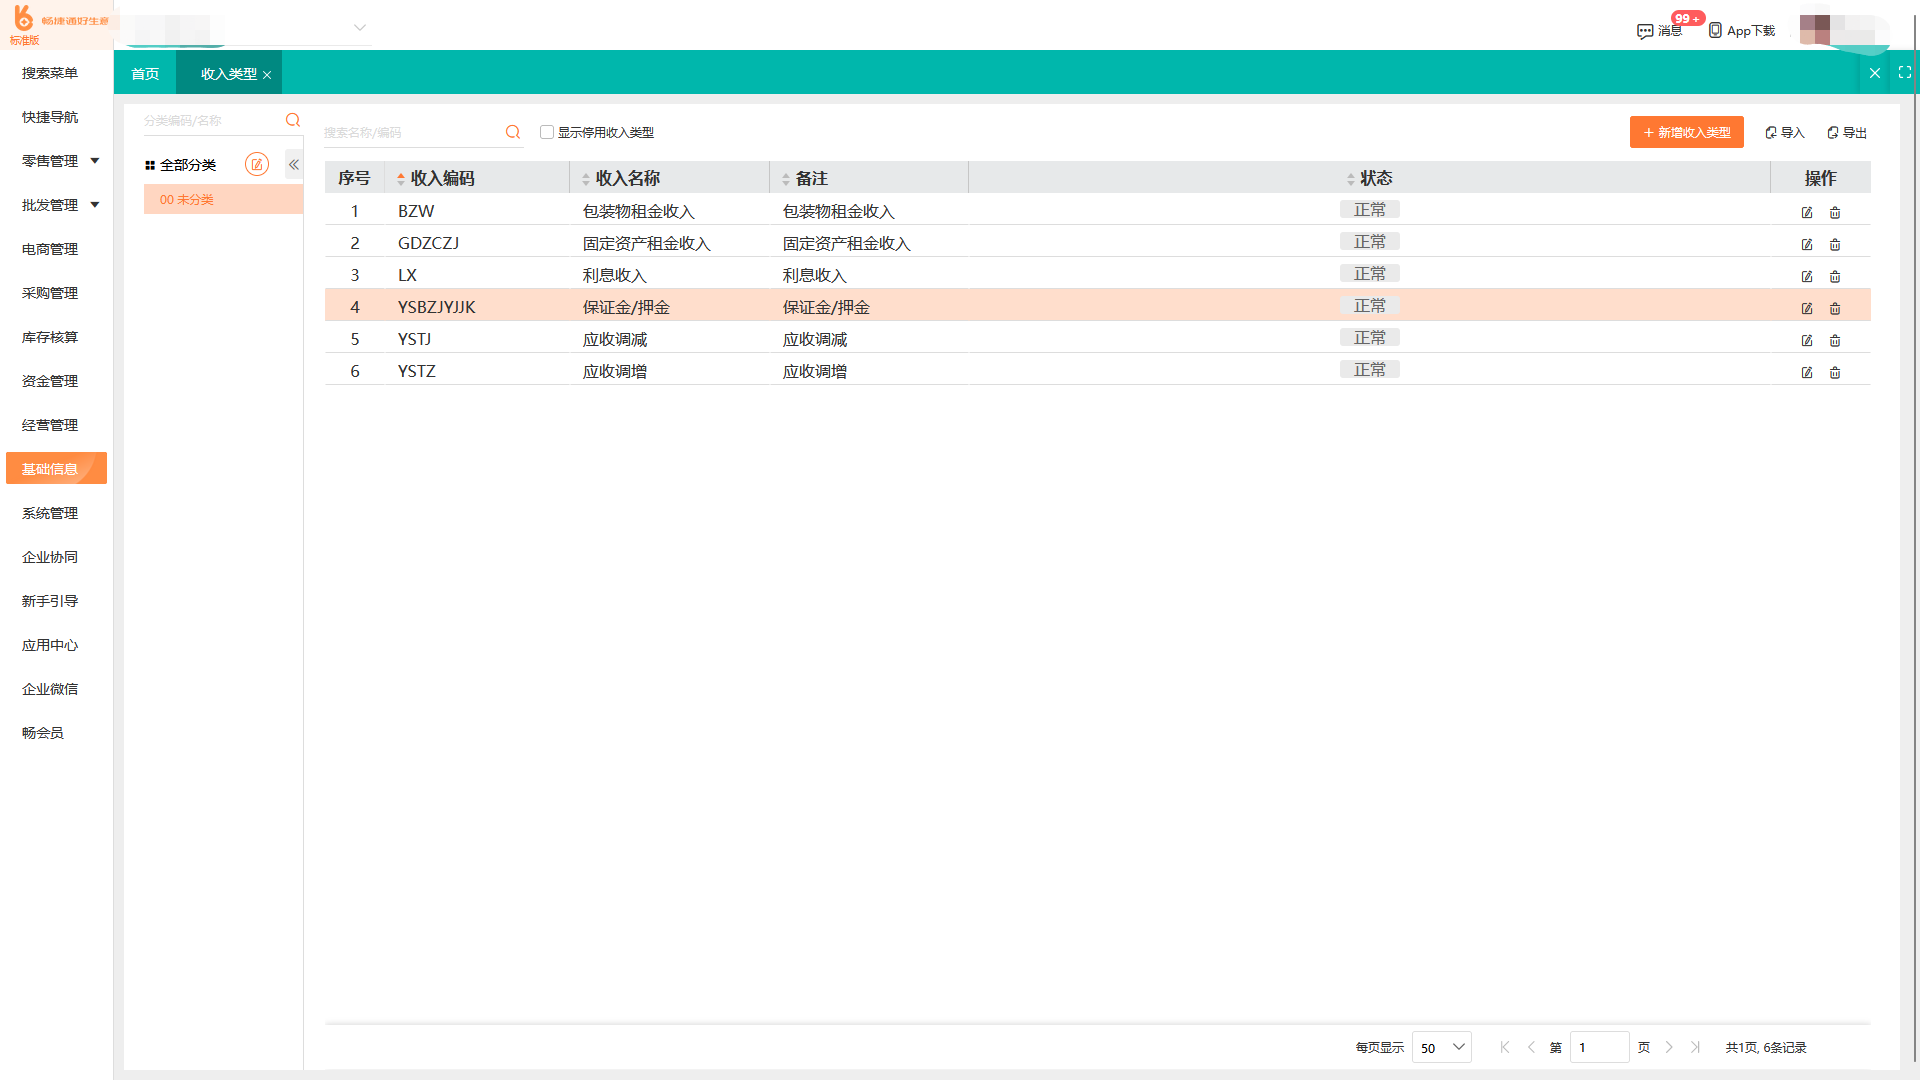Click the edit icon for BZW row
Screen dimensions: 1920x1080
click(1805, 210)
